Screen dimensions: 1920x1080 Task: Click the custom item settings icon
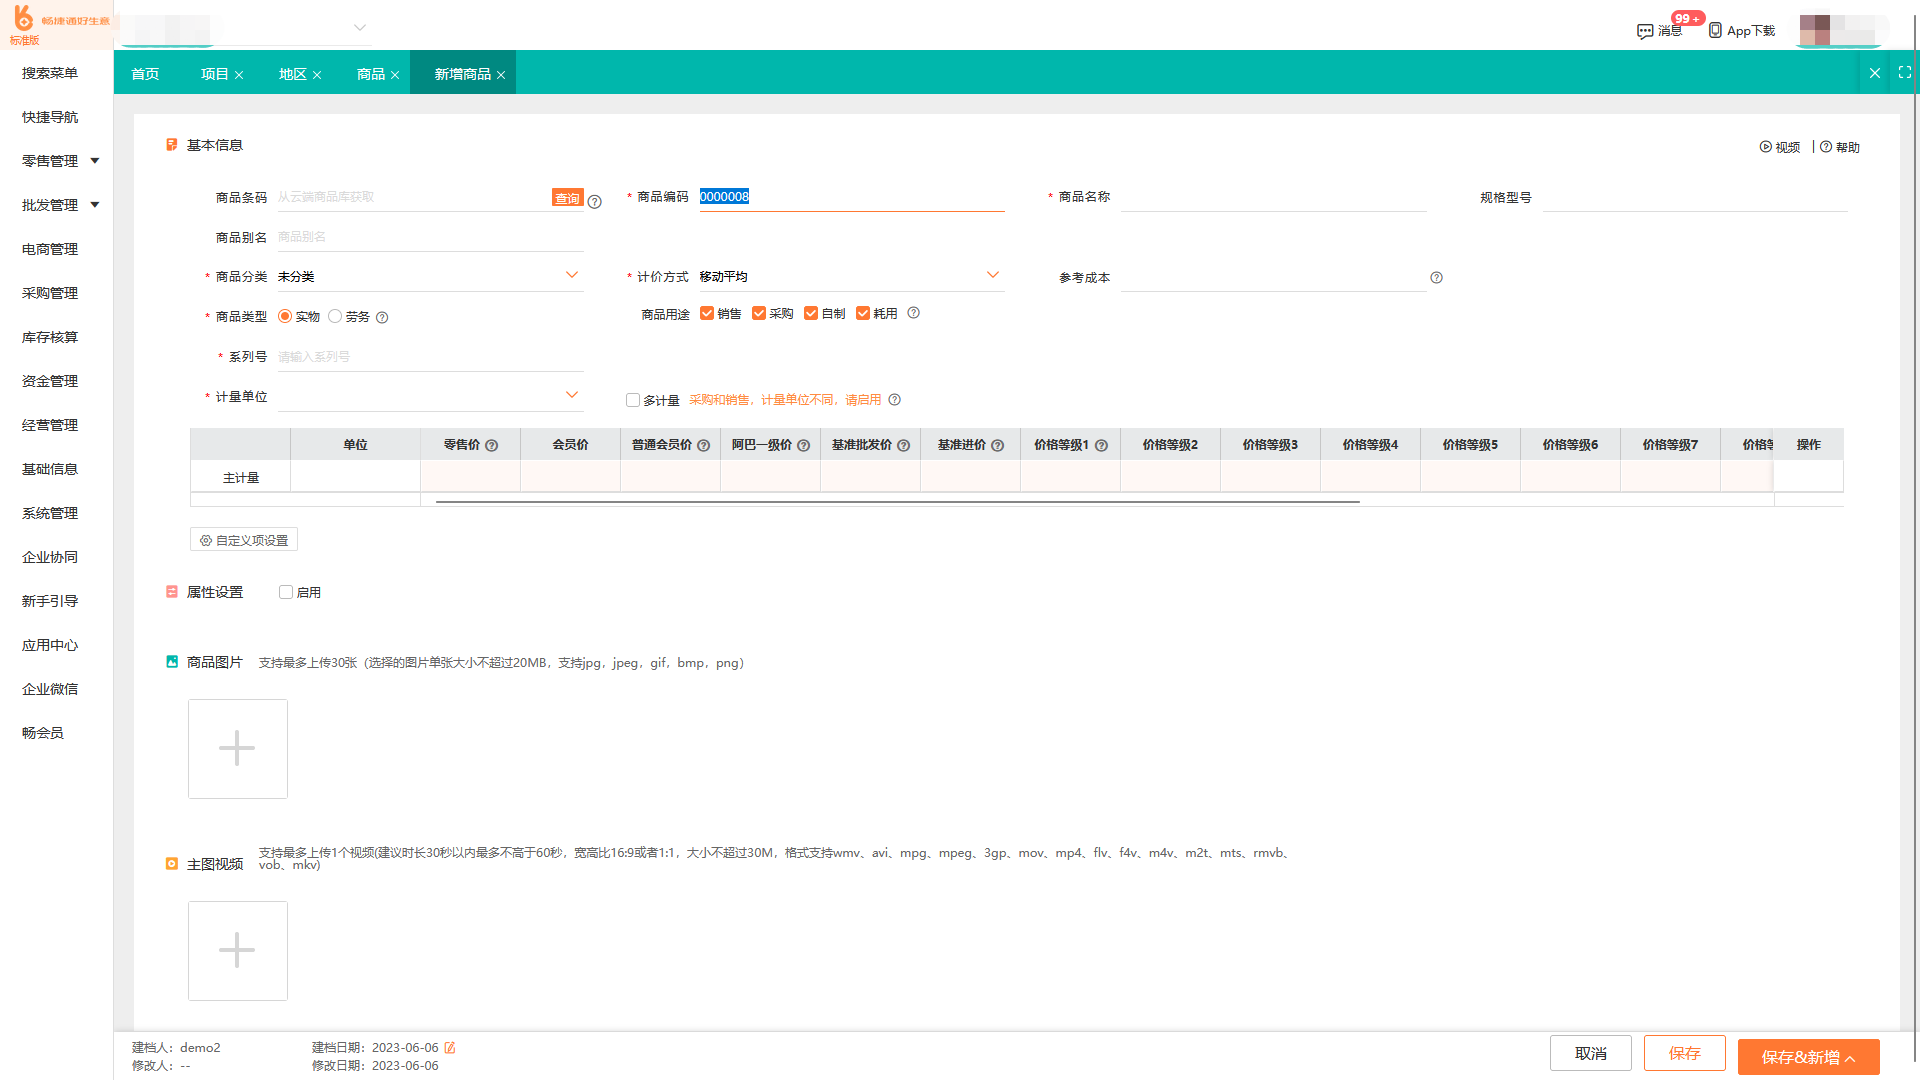tap(206, 539)
